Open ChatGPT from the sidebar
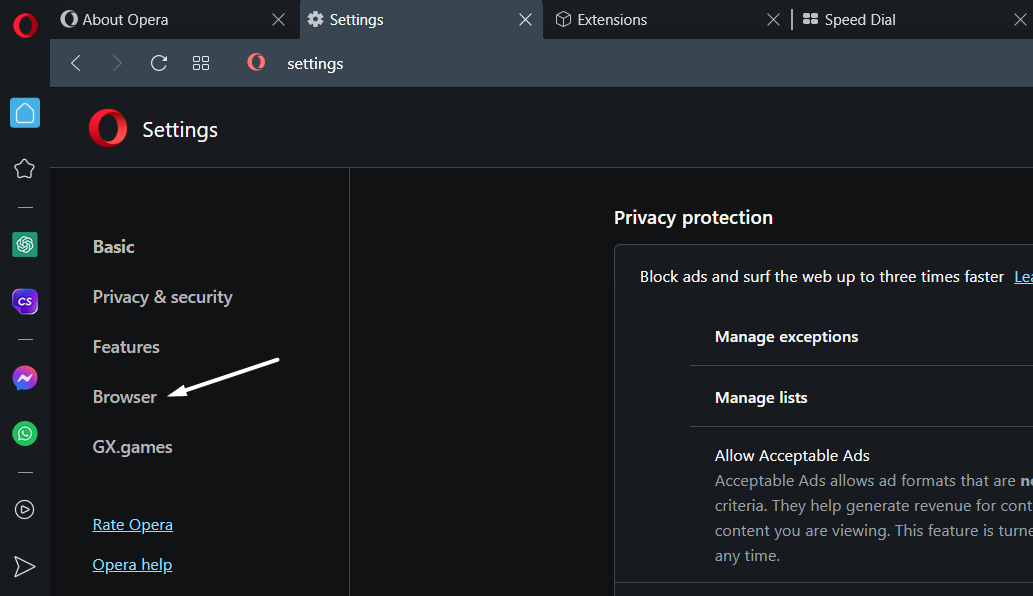The width and height of the screenshot is (1033, 596). [x=25, y=244]
